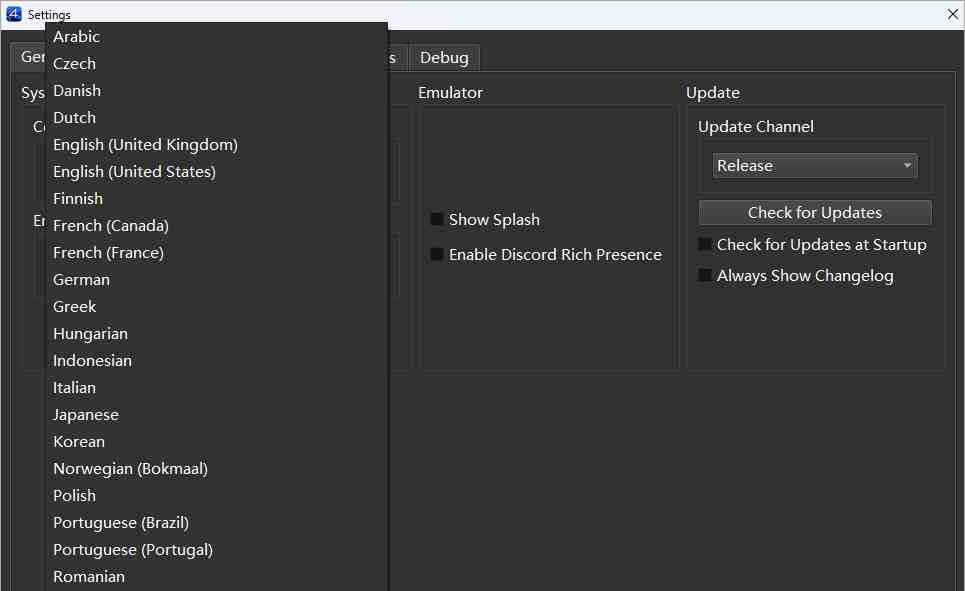
Task: Select Portuguese (Brazil) from the list
Action: point(121,522)
